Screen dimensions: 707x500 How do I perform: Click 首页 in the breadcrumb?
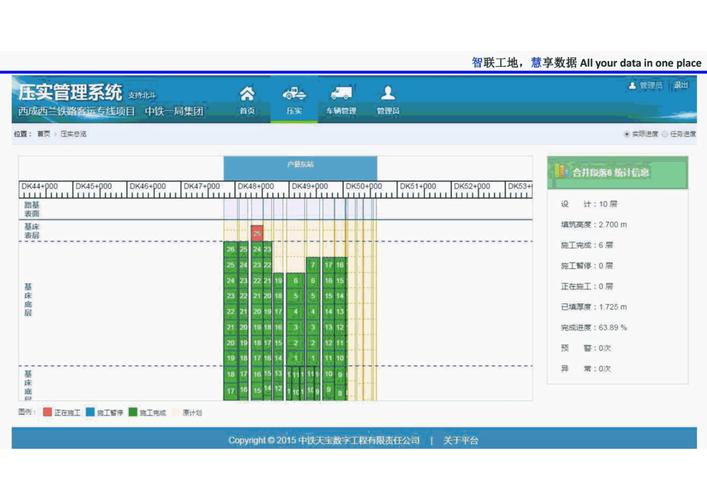pos(43,133)
